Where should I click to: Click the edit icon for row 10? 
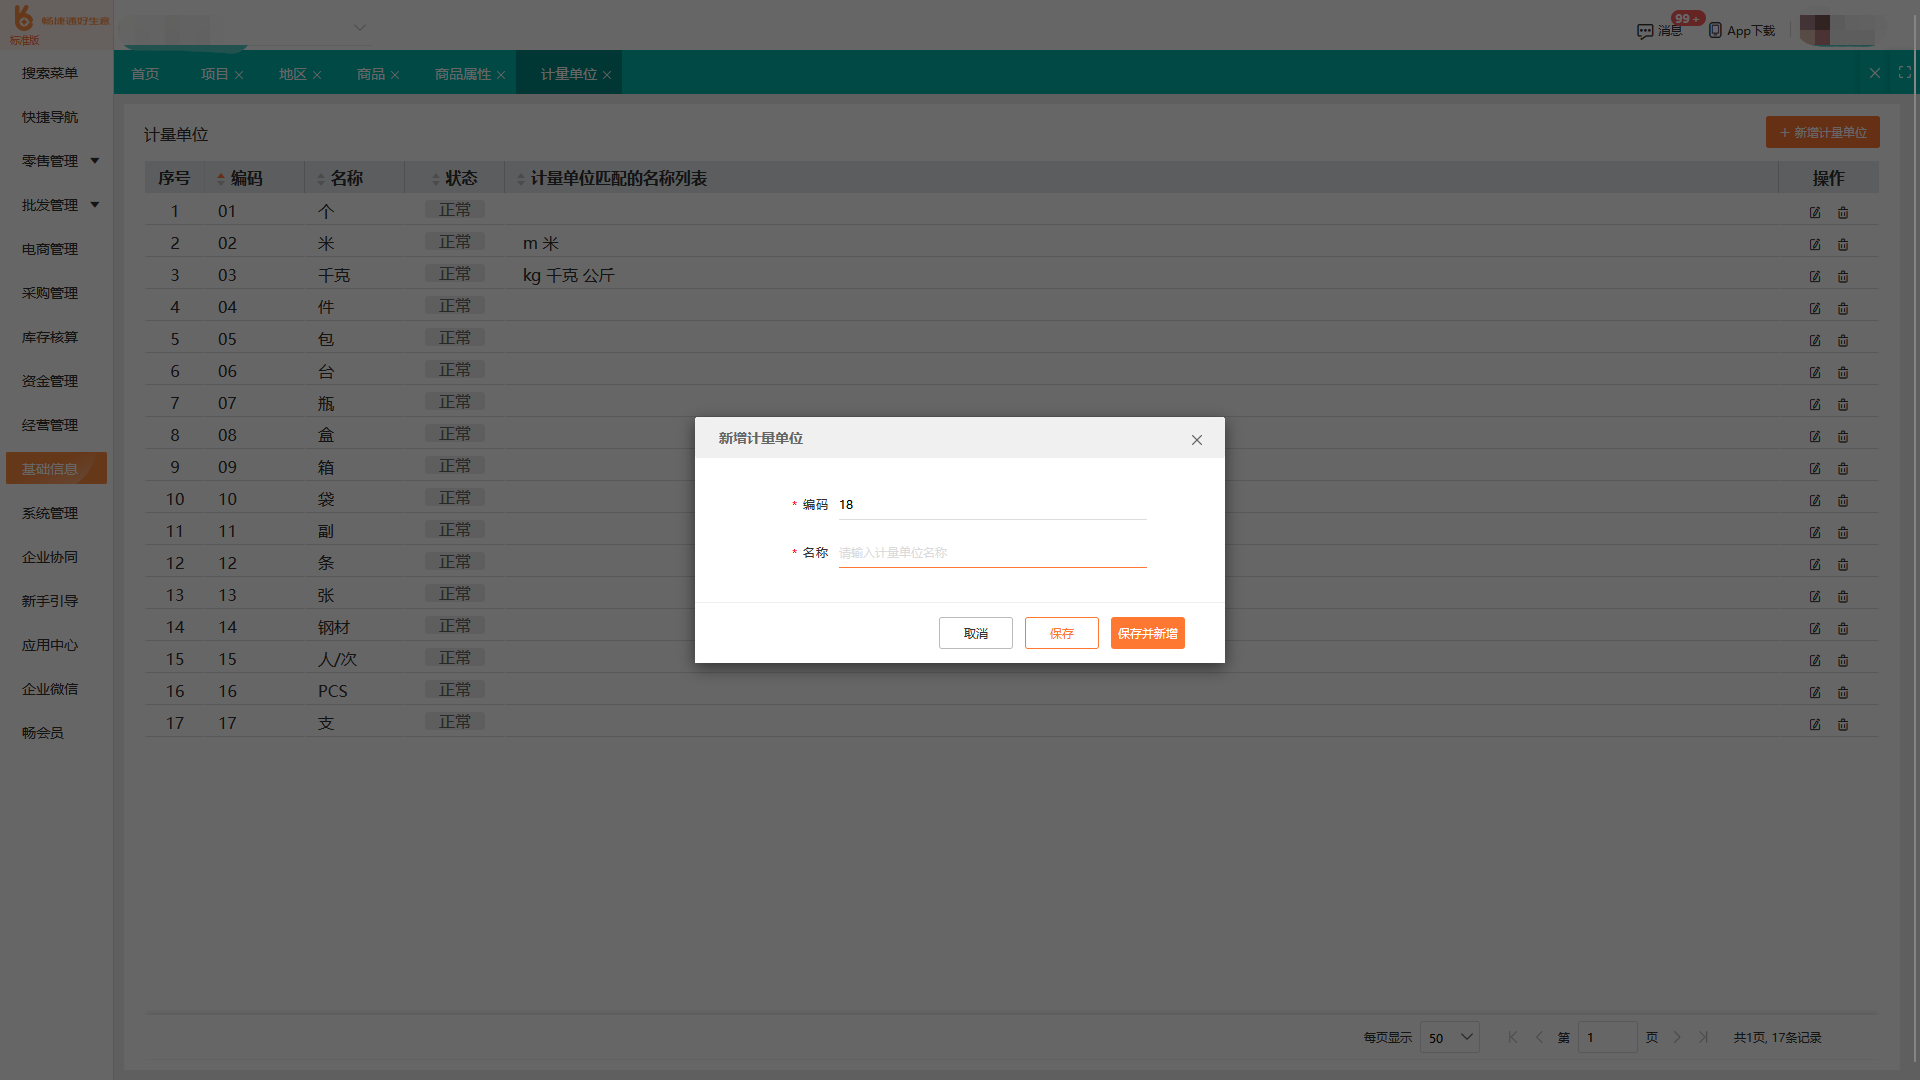coord(1815,500)
